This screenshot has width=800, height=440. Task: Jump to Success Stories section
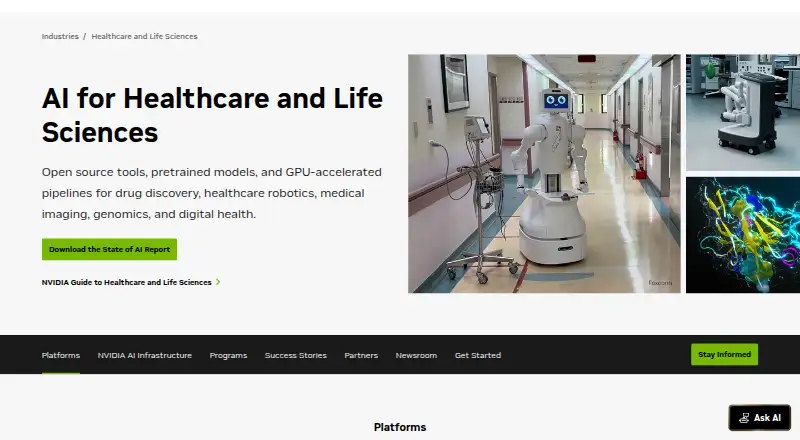(x=295, y=355)
